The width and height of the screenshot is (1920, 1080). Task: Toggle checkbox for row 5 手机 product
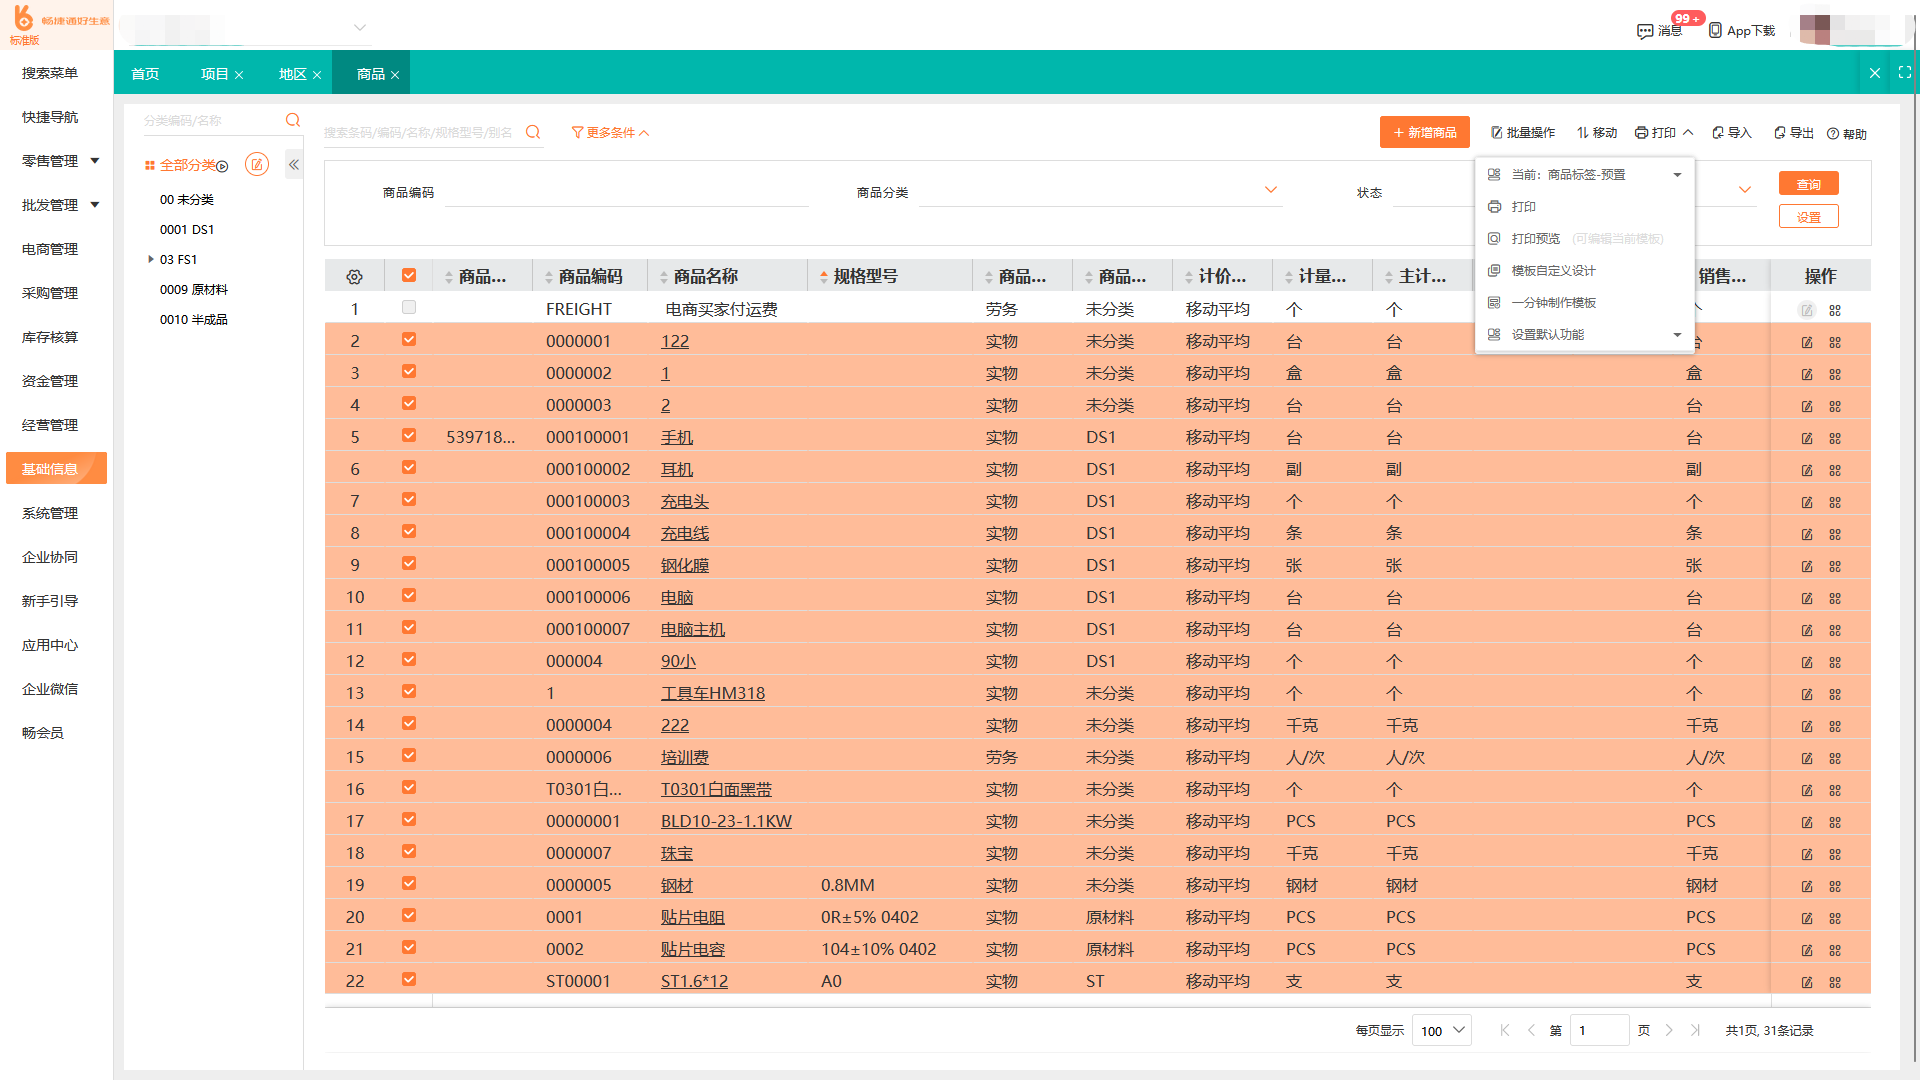[410, 436]
